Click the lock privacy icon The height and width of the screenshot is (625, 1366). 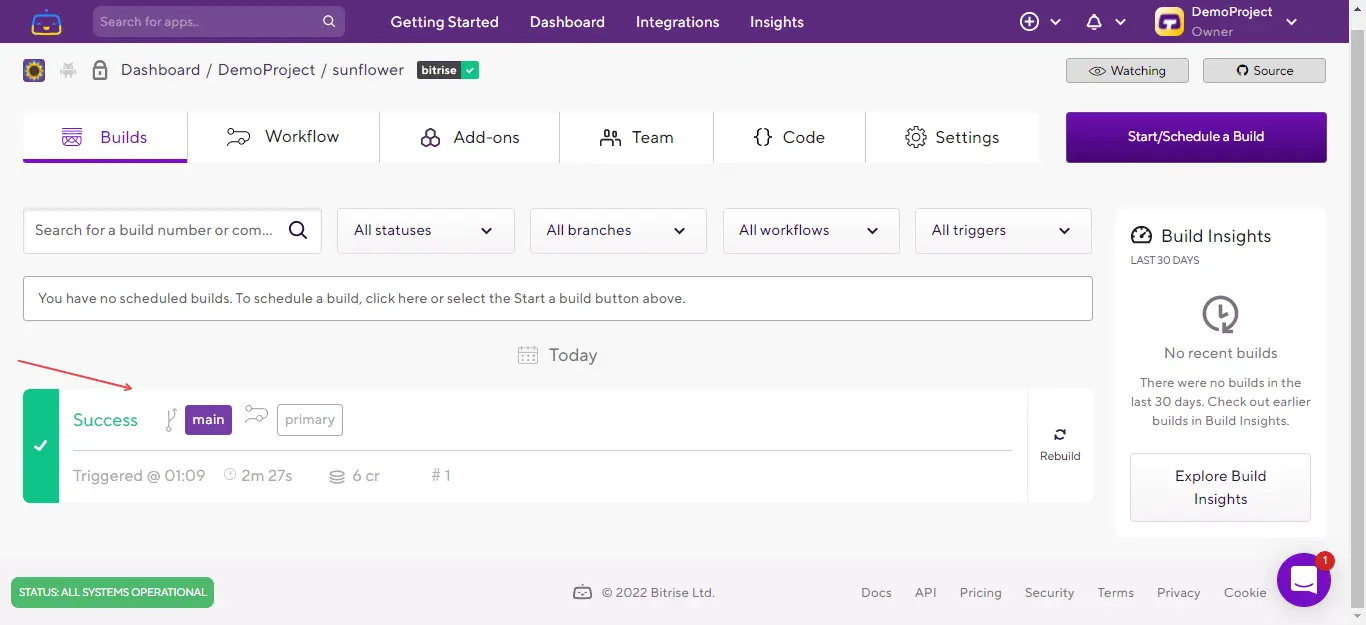99,70
